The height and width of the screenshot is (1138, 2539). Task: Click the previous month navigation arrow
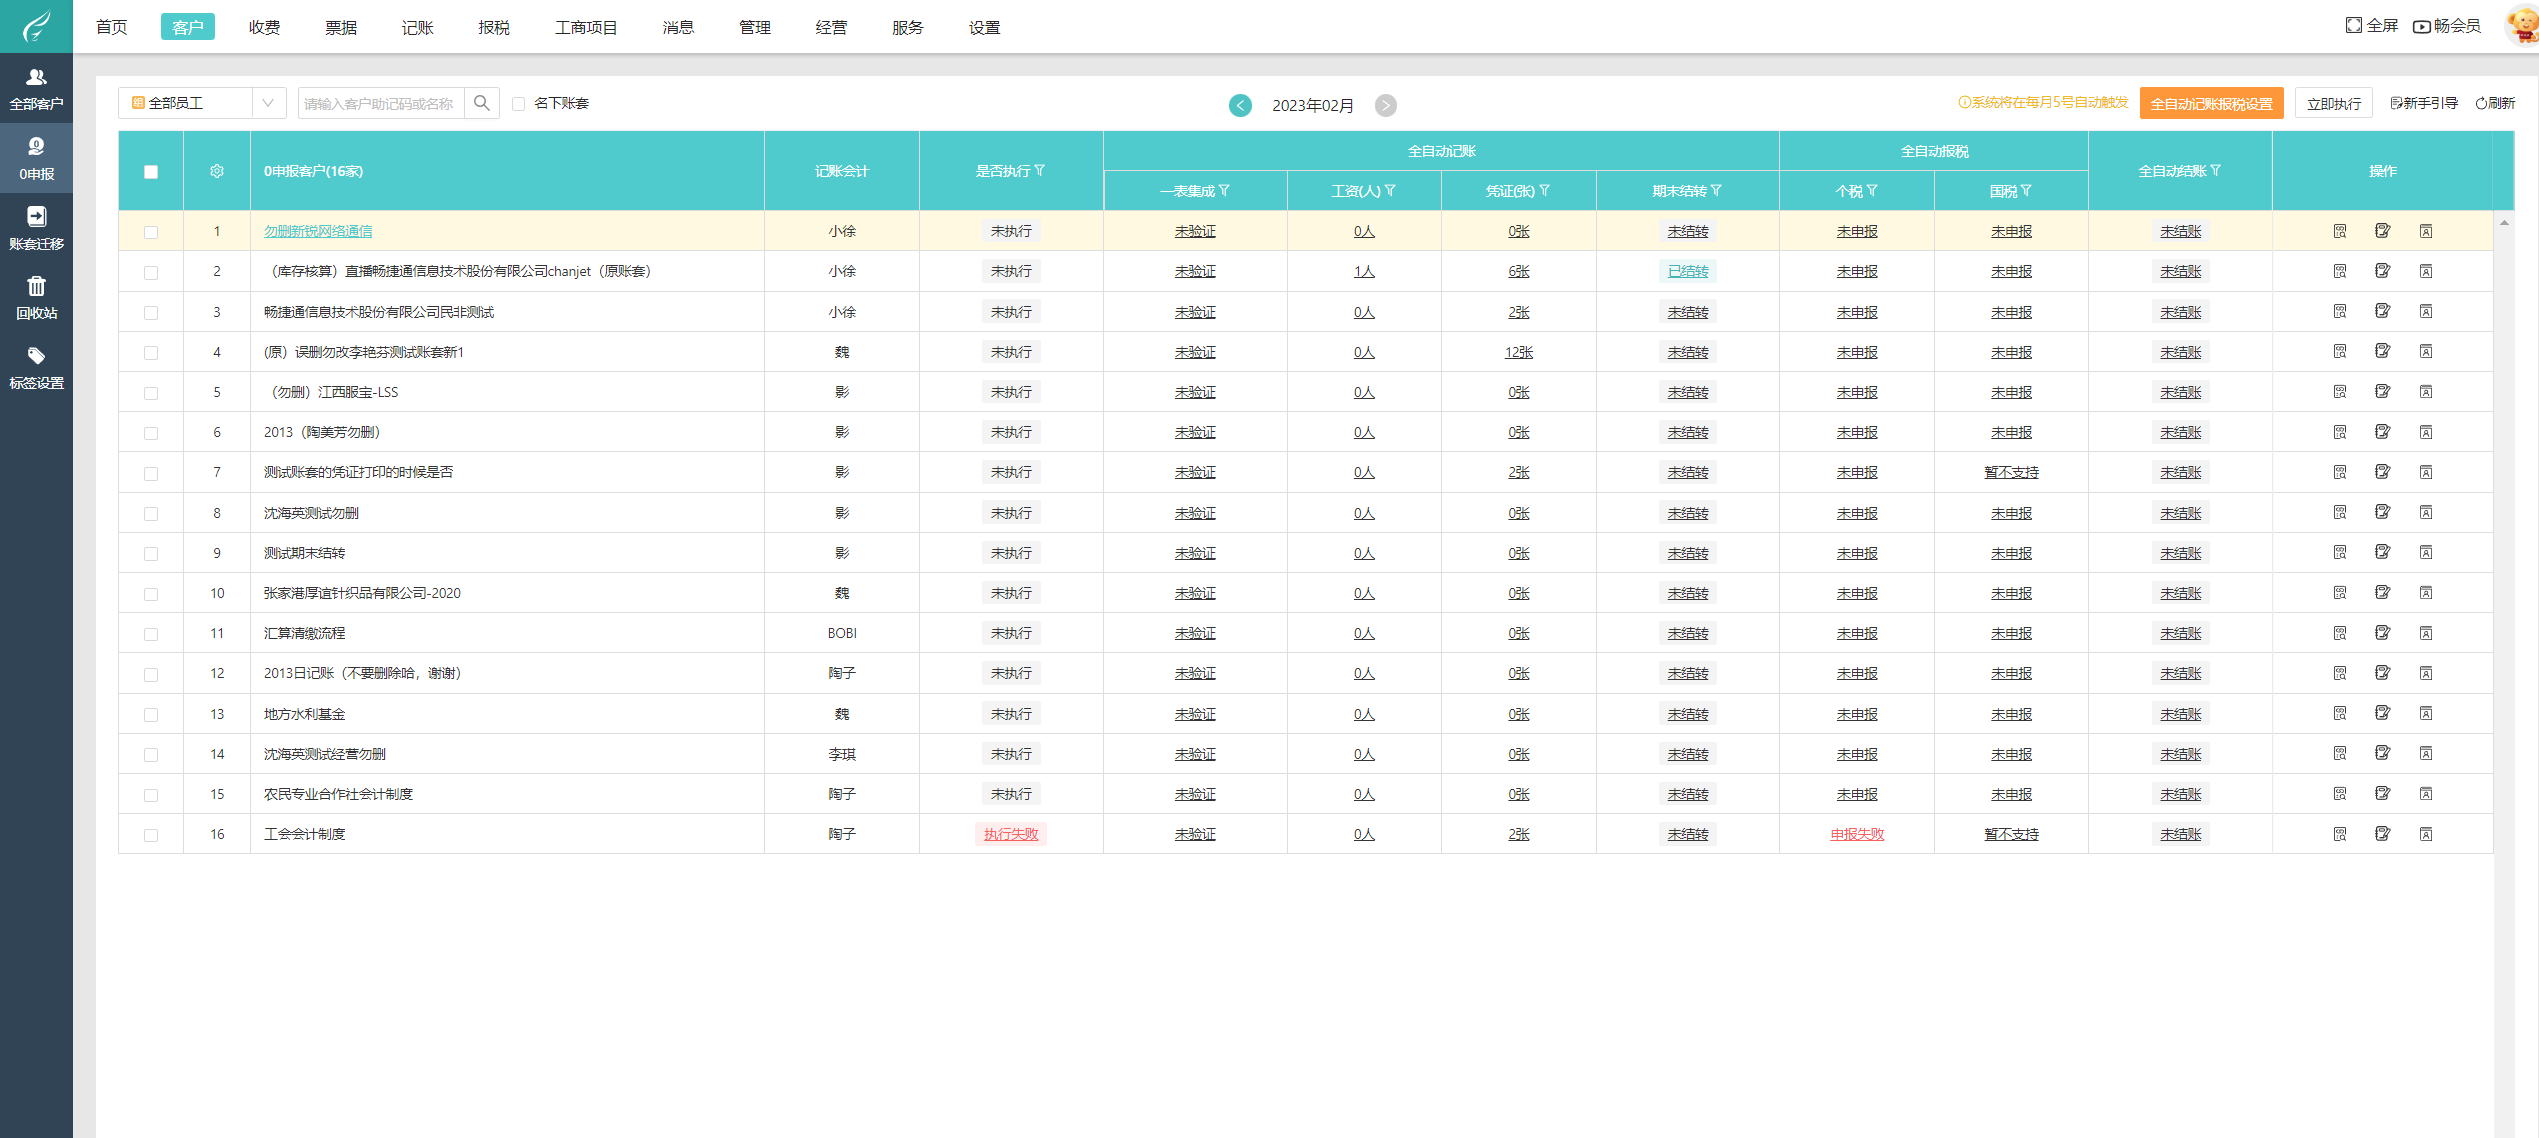(x=1237, y=102)
